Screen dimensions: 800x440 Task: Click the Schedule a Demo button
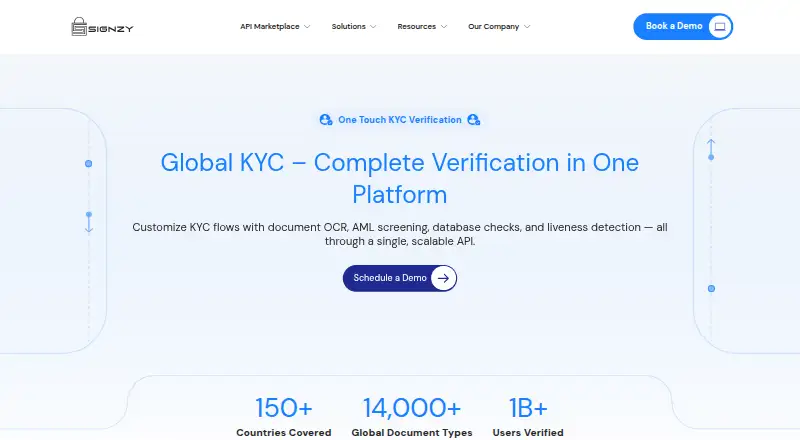399,278
